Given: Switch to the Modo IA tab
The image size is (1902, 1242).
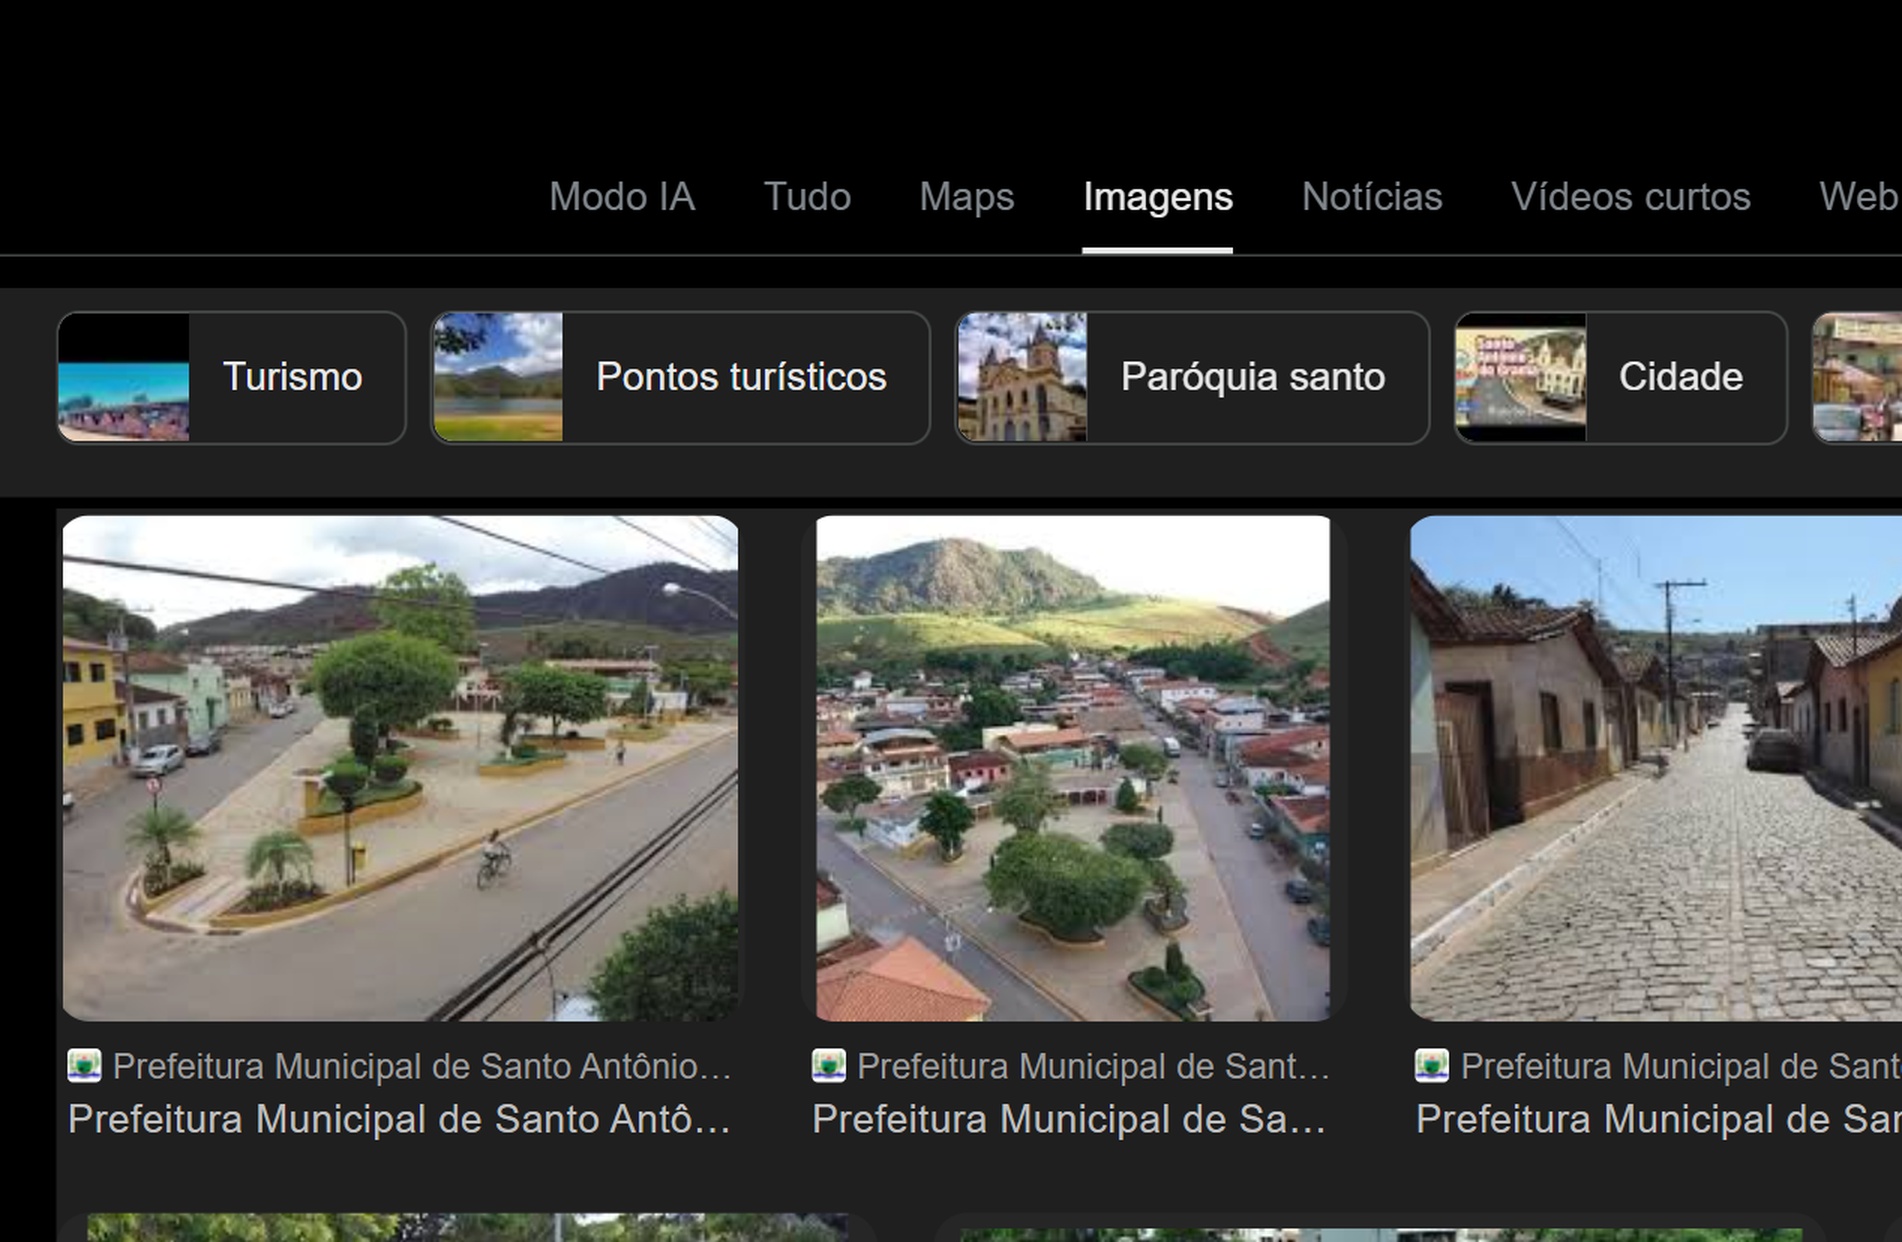Looking at the screenshot, I should click(621, 197).
